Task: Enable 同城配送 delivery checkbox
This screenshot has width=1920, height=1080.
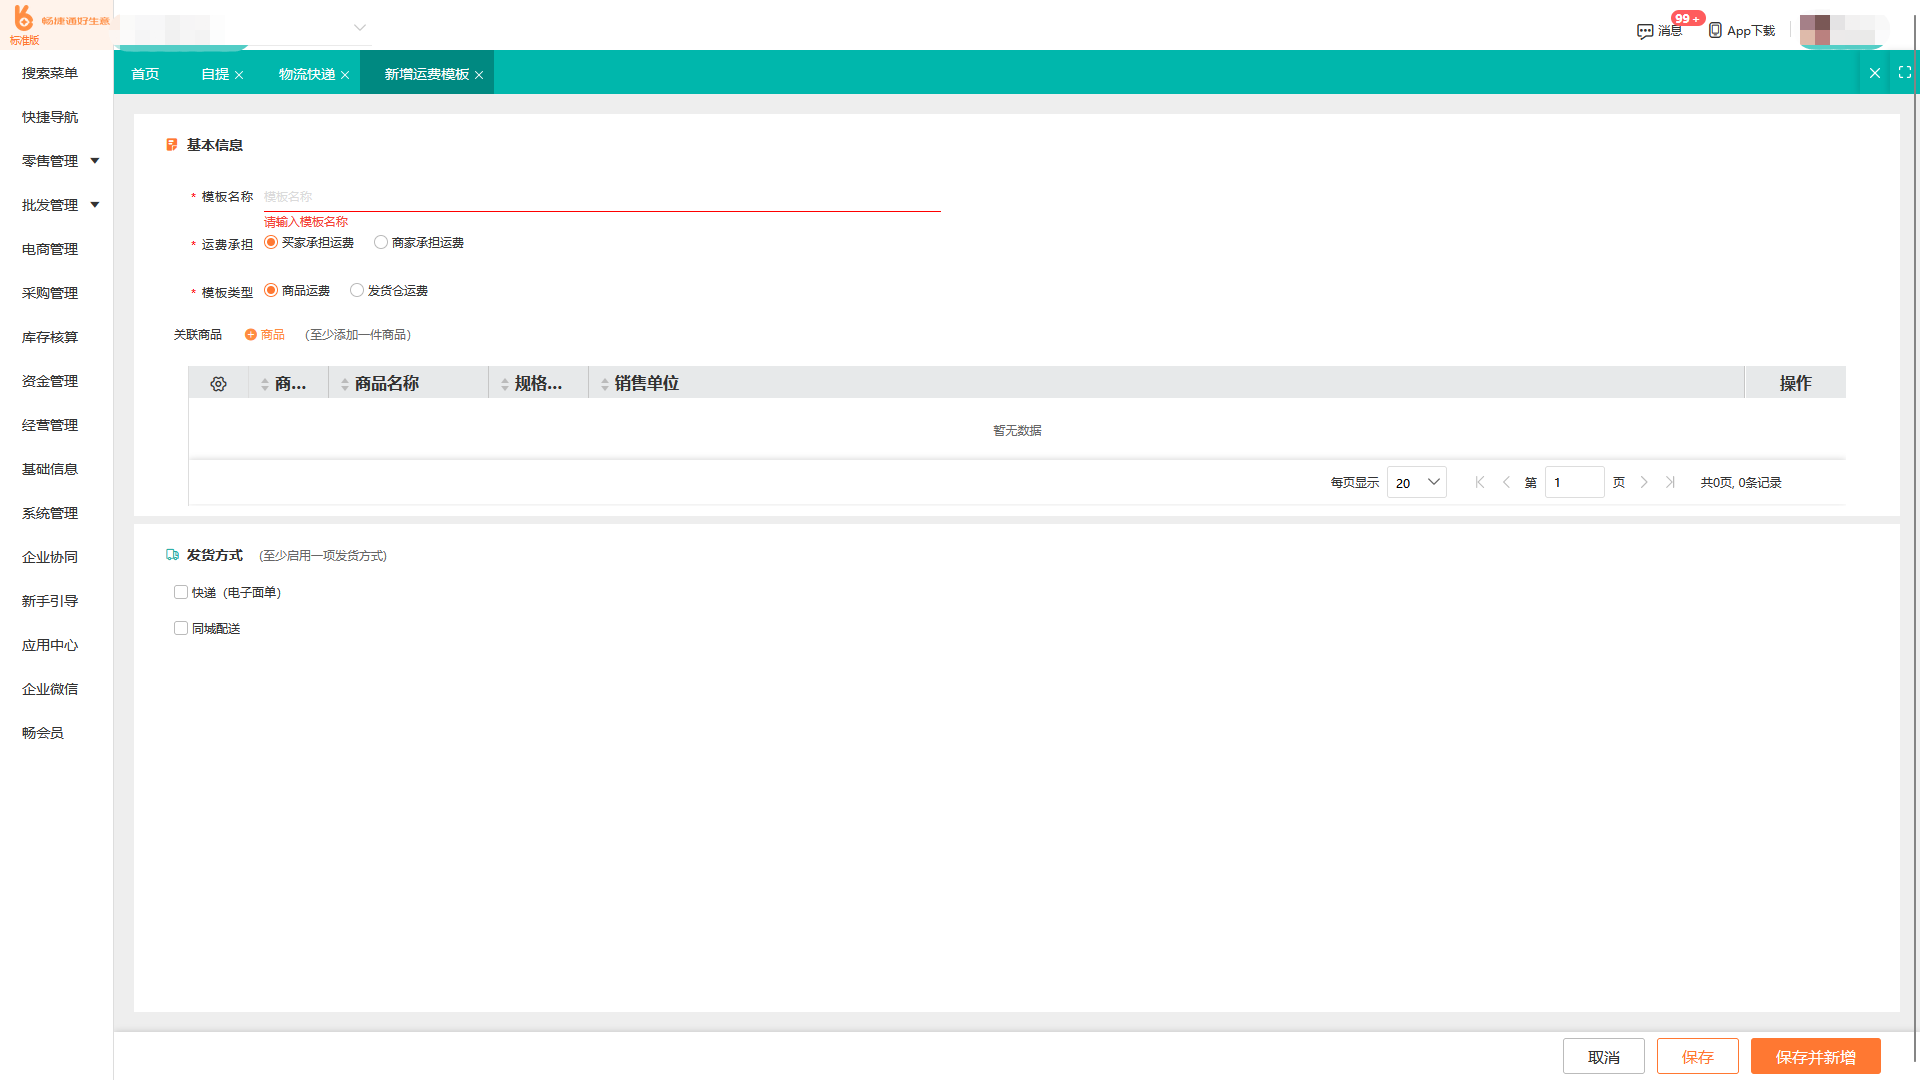Action: coord(181,626)
